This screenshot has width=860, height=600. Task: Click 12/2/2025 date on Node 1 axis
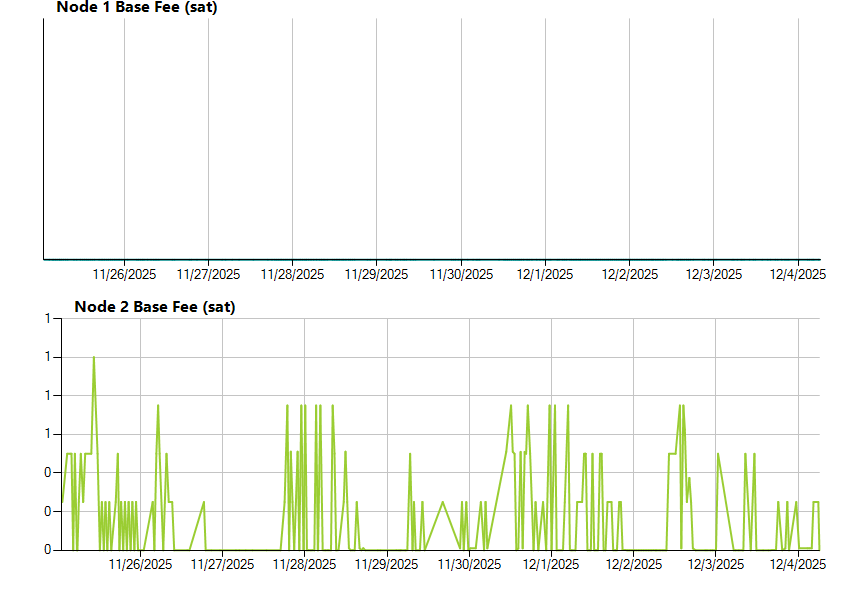pyautogui.click(x=629, y=273)
